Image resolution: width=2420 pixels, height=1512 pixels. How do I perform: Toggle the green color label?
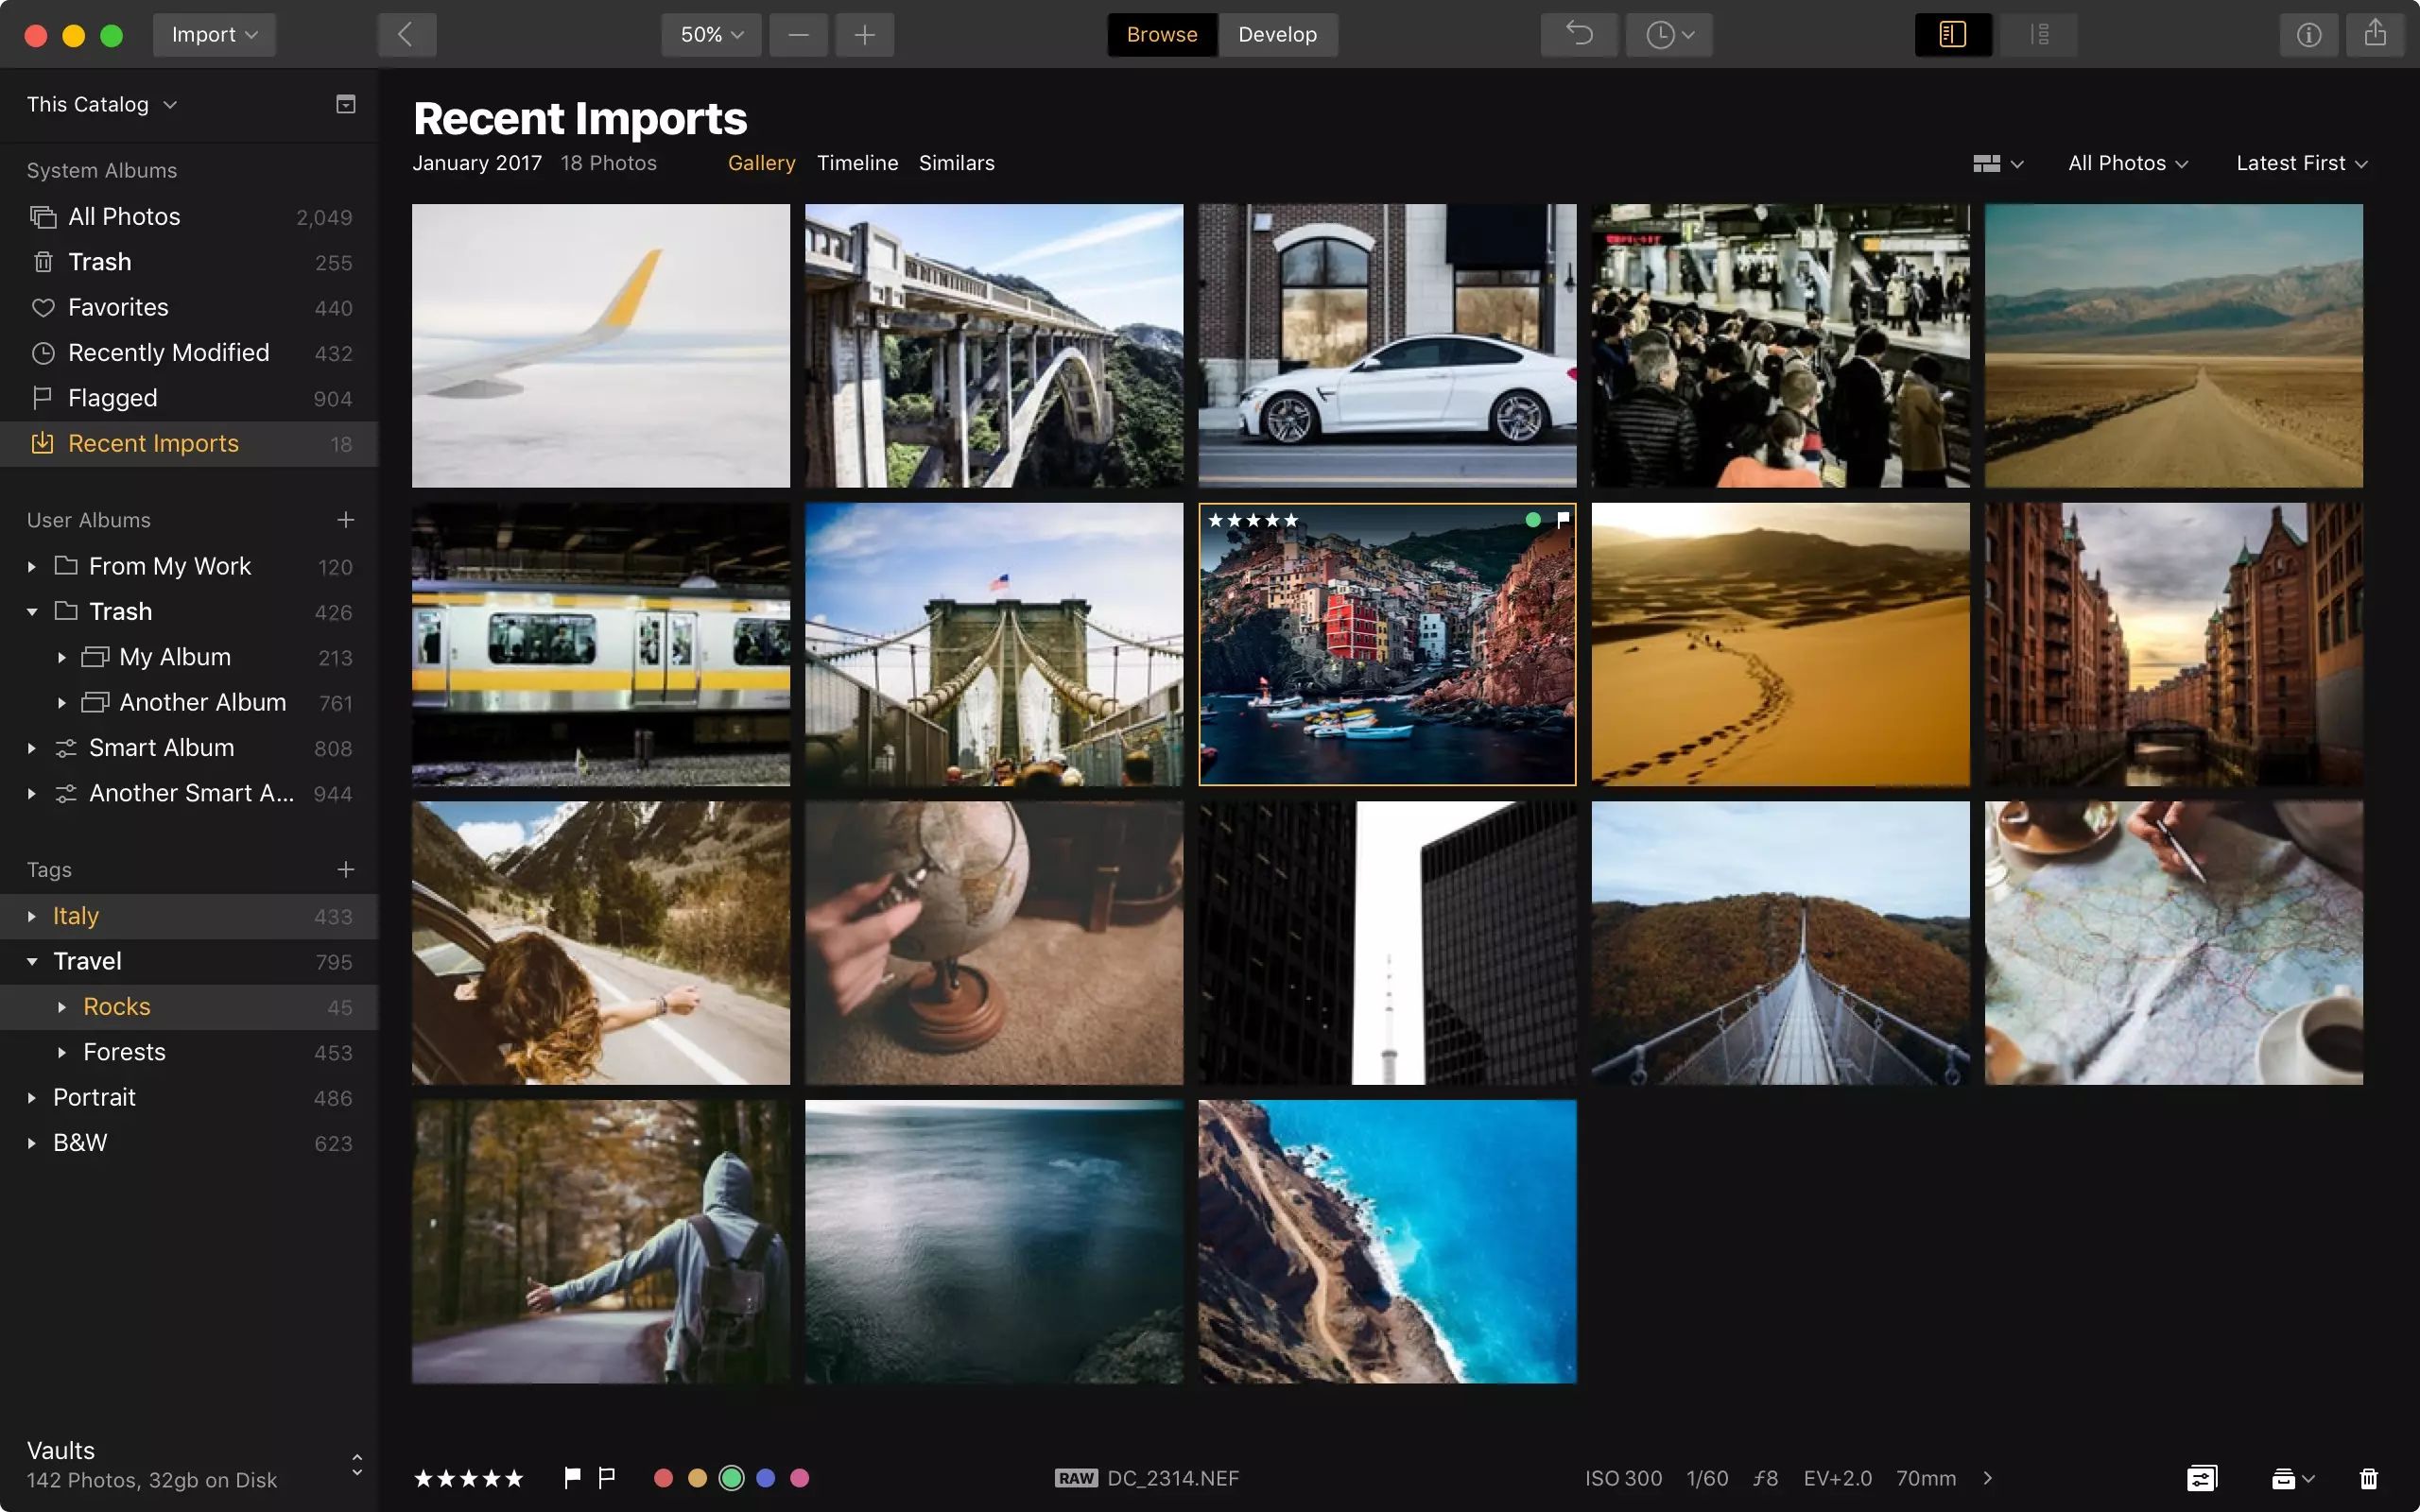click(732, 1477)
